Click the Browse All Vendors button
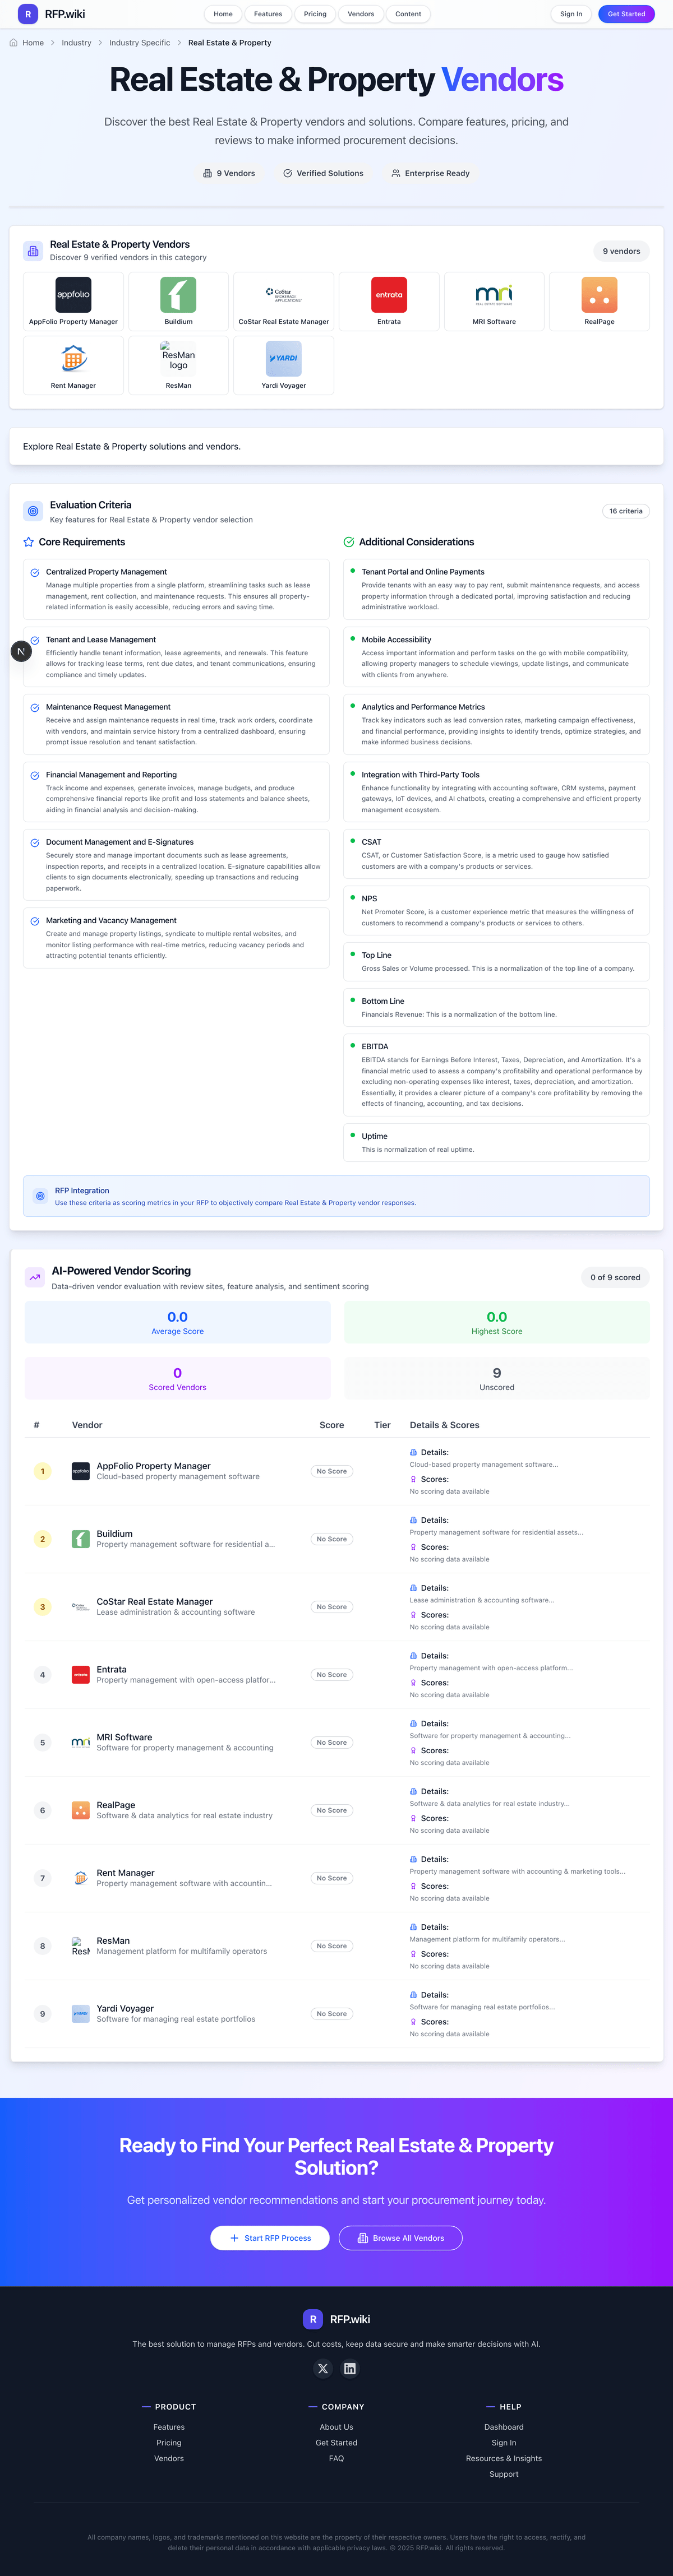 tap(400, 2238)
